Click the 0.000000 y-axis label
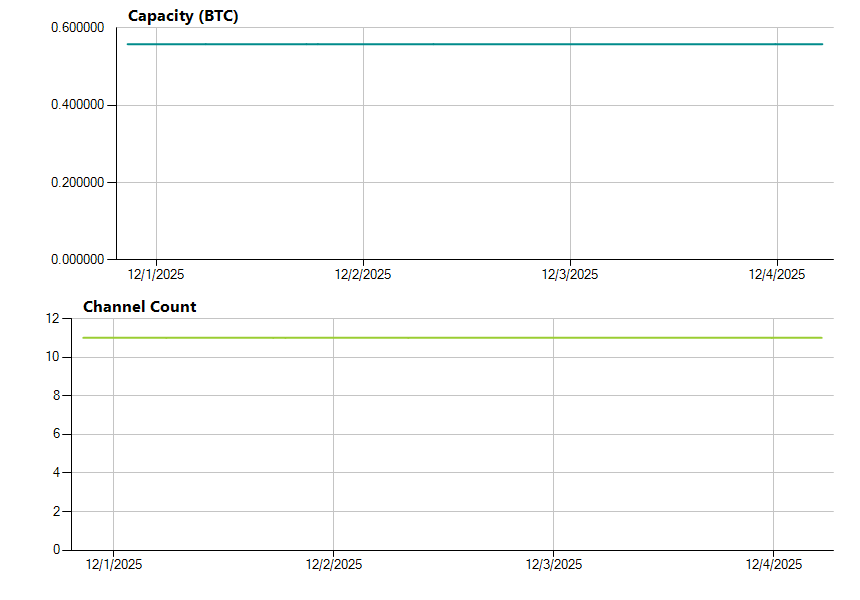This screenshot has height=600, width=860. pos(77,259)
